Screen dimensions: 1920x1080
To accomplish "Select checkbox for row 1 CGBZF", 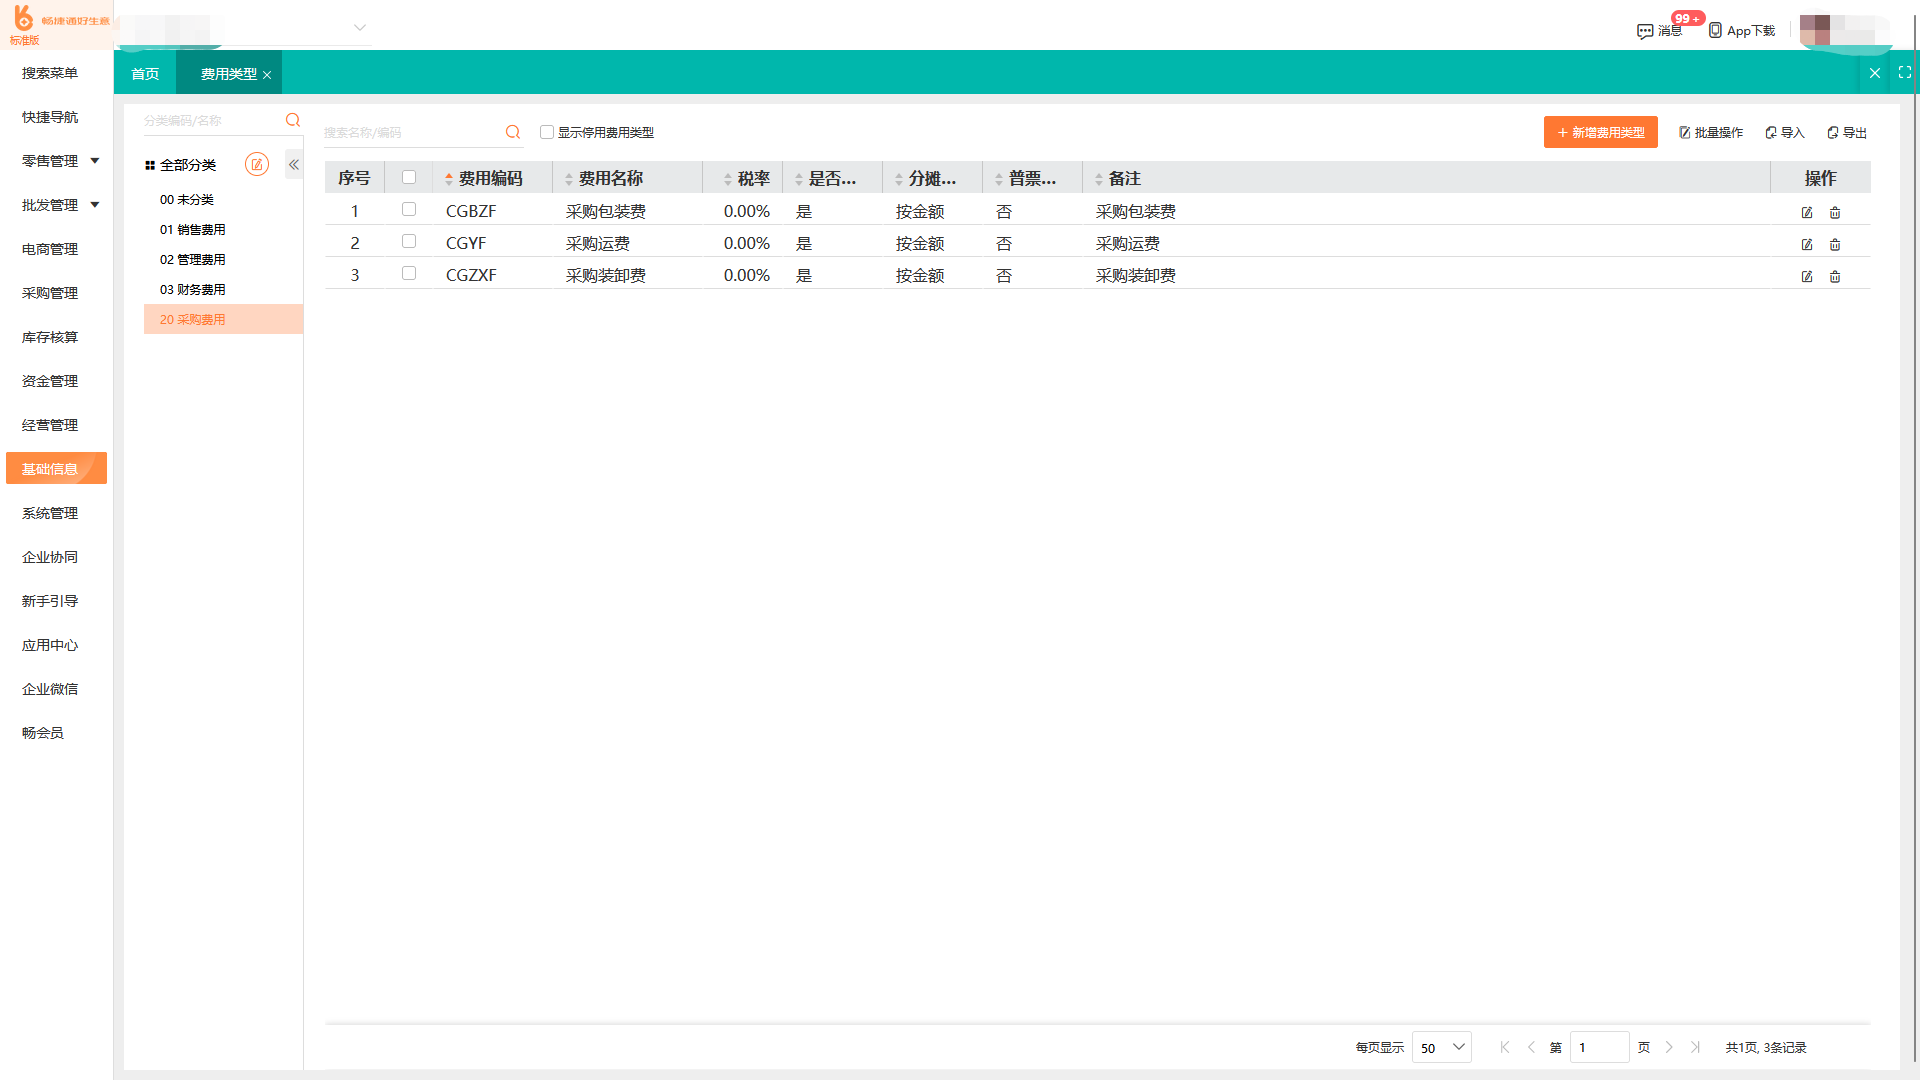I will (409, 210).
